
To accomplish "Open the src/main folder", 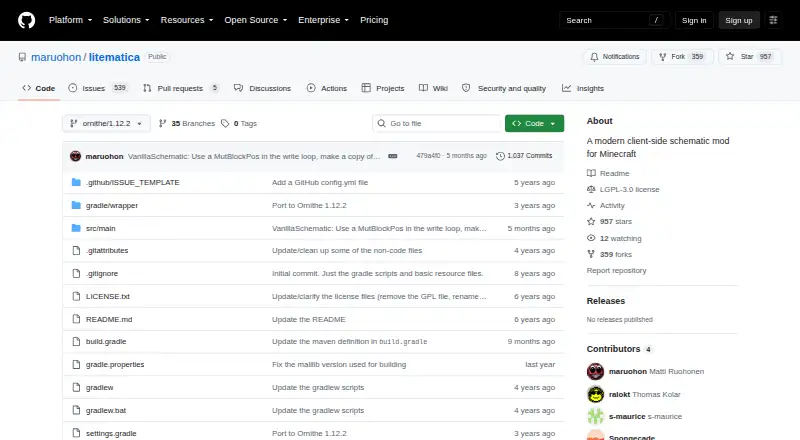I will [x=101, y=228].
